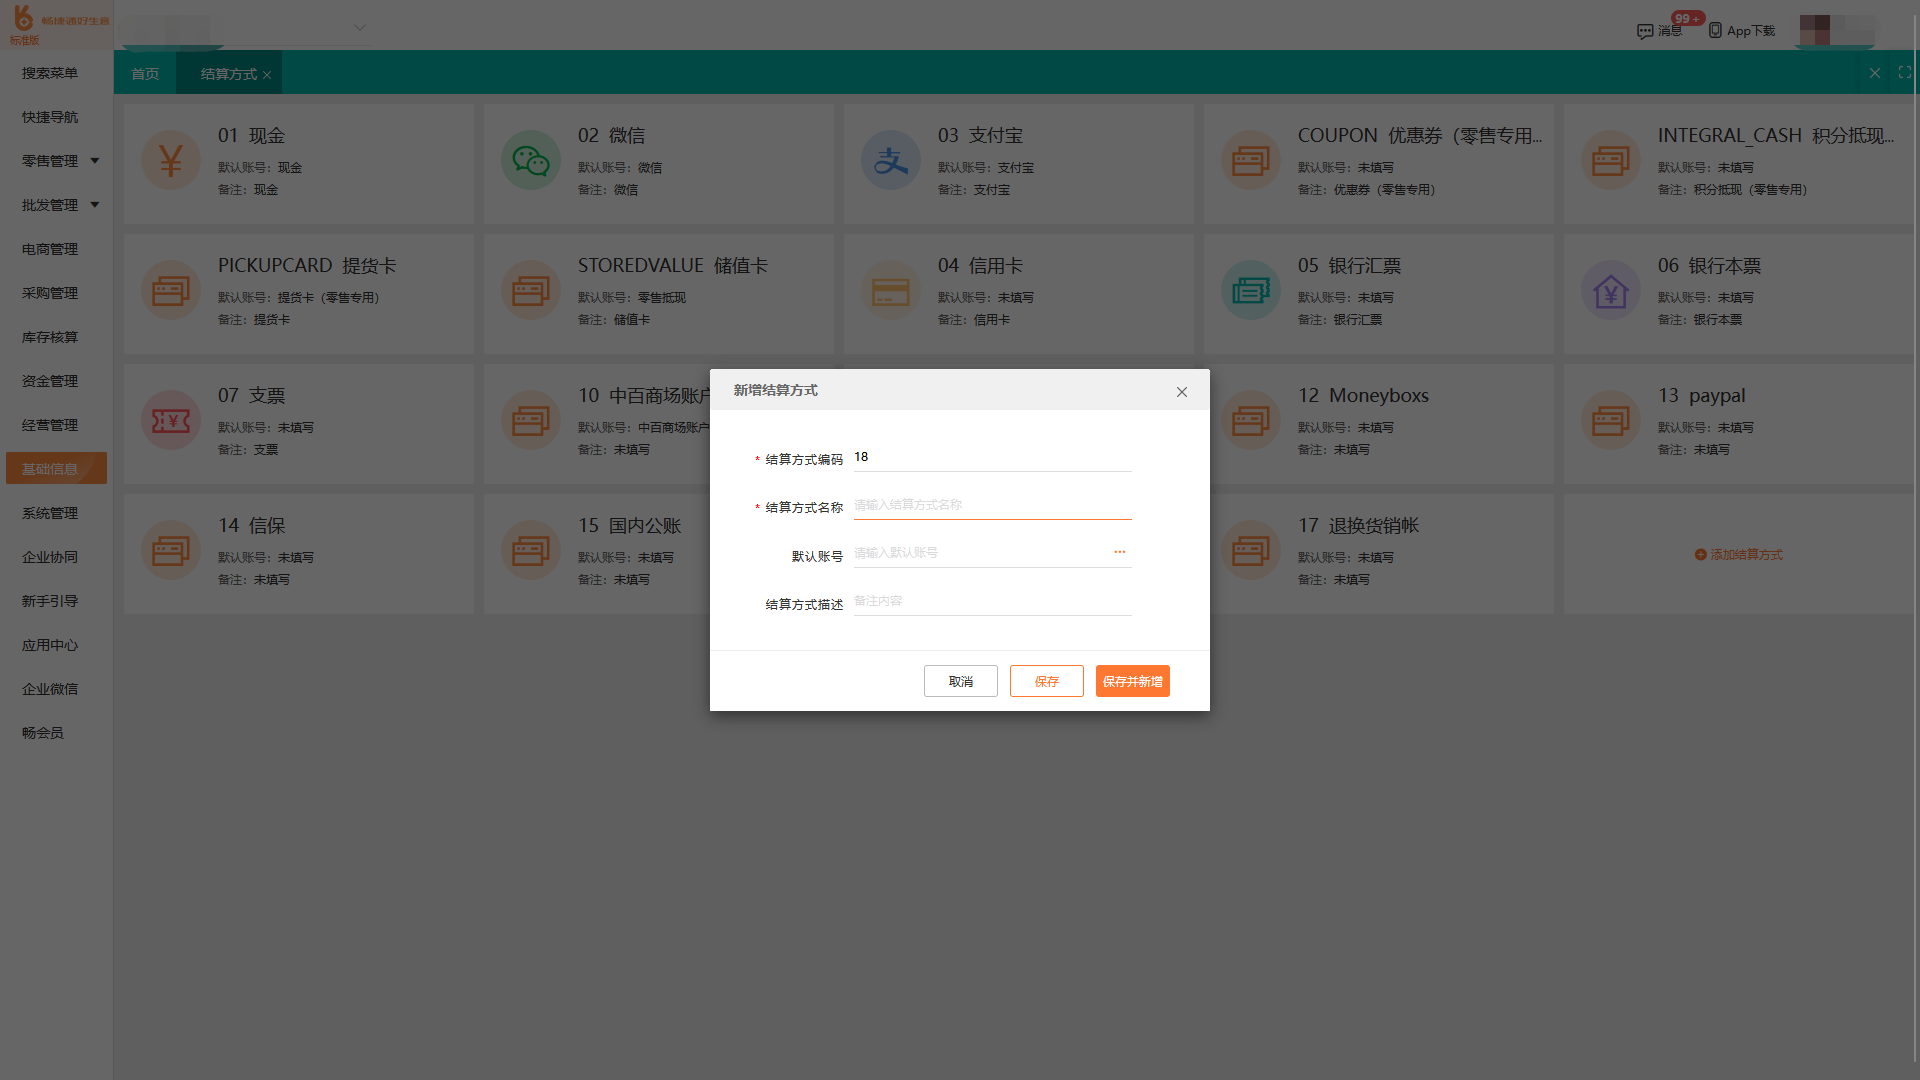
Task: Switch to 首页 (Home) tab
Action: point(144,73)
